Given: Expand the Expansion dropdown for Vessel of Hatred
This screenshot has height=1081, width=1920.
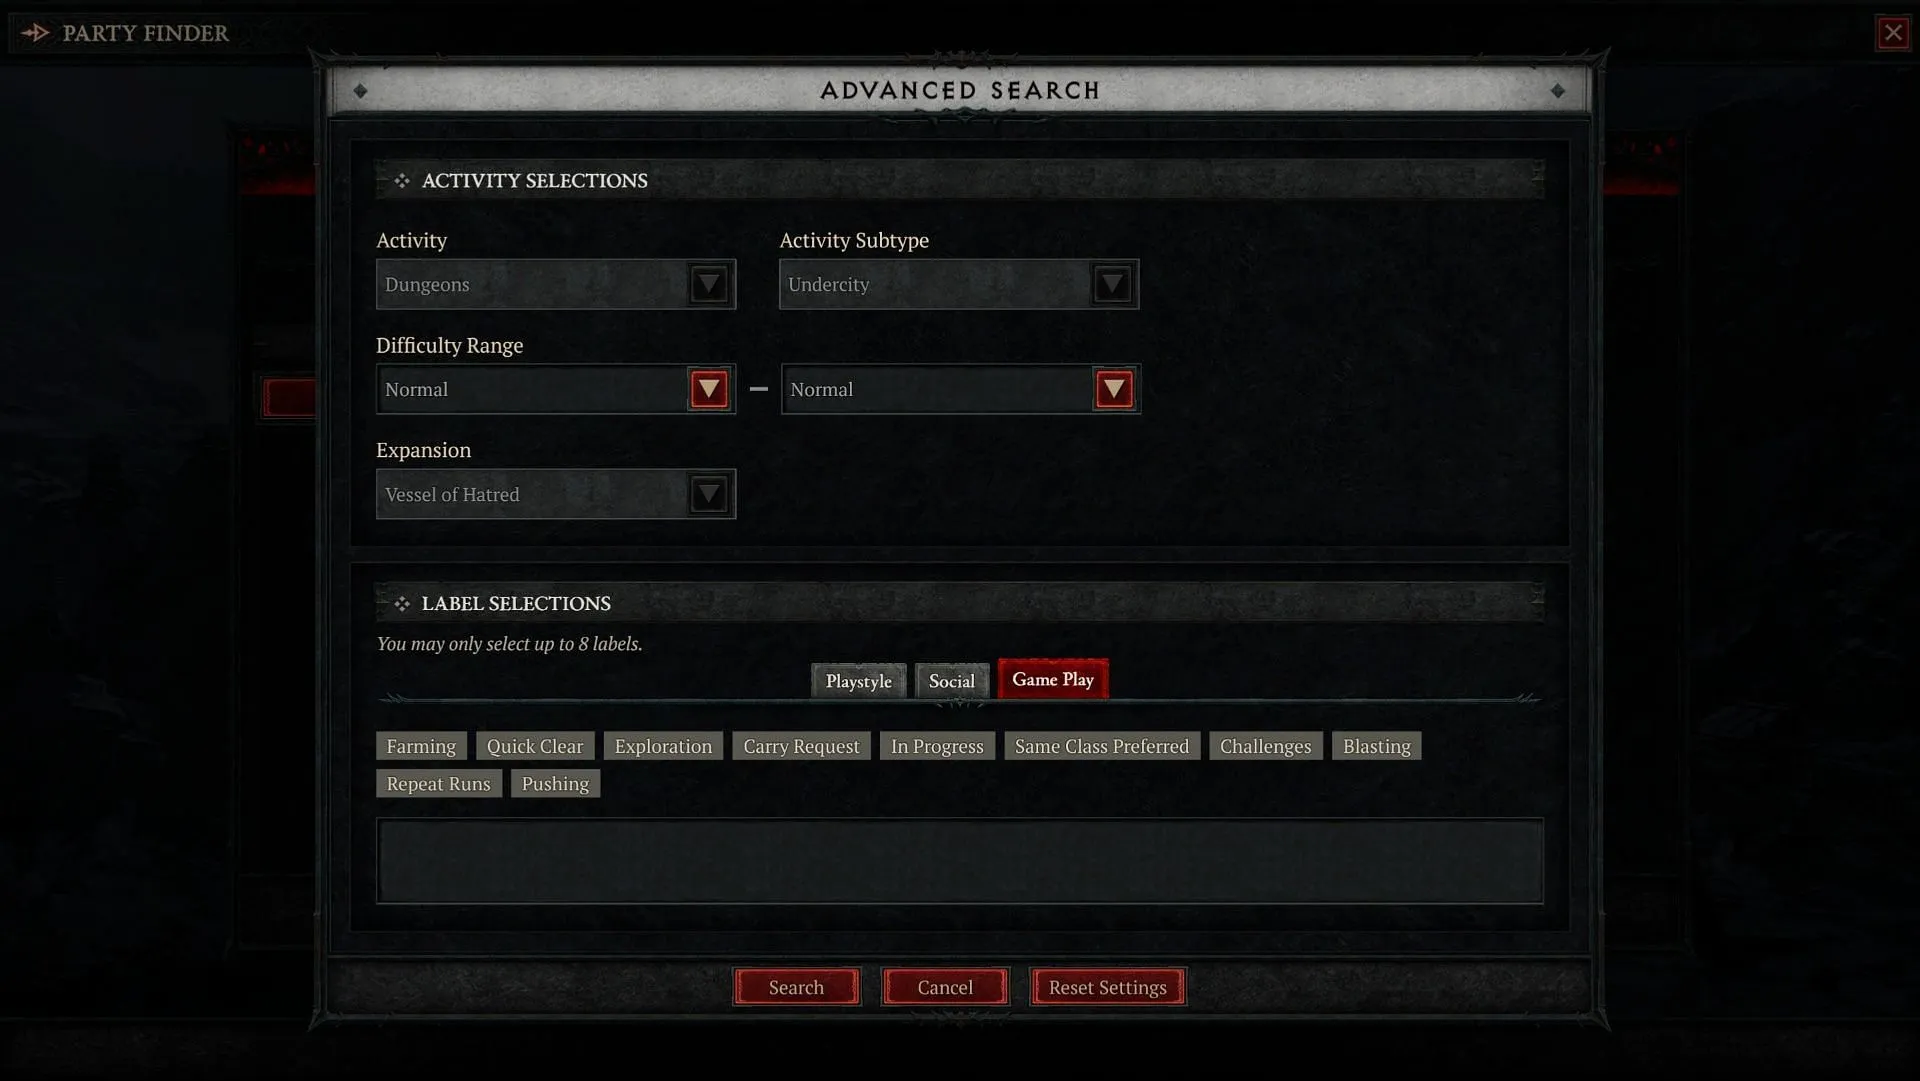Looking at the screenshot, I should (709, 493).
